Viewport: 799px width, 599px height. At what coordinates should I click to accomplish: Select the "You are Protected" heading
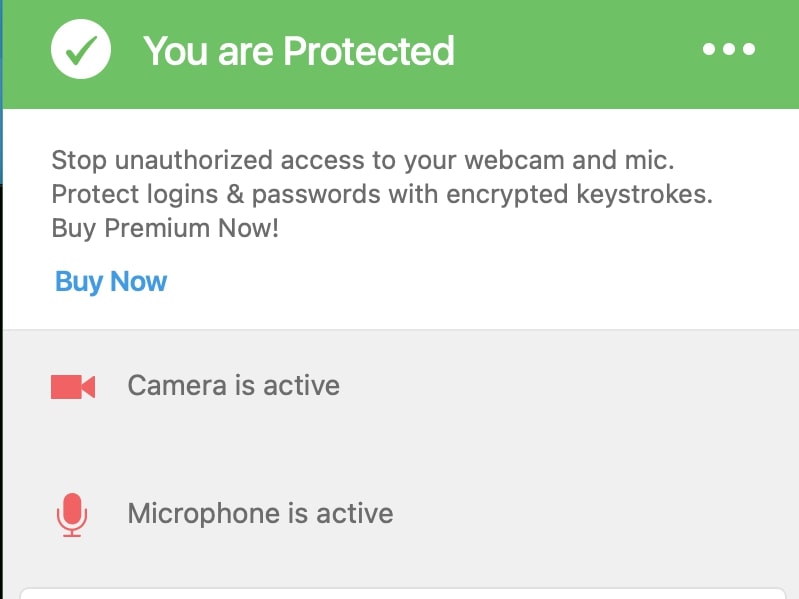coord(299,51)
